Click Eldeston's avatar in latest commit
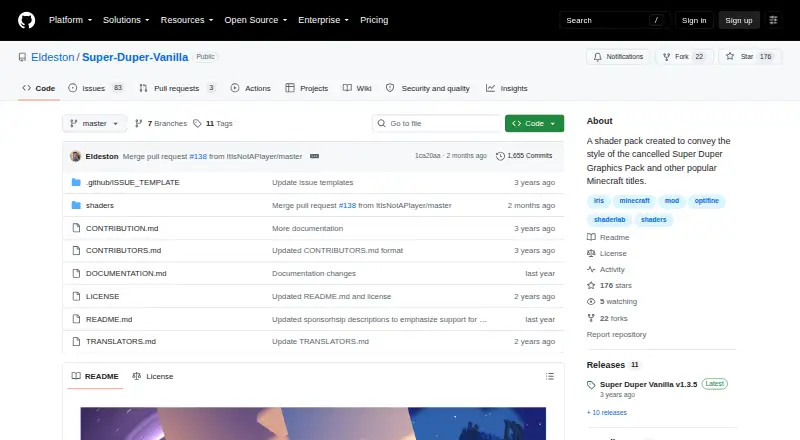800x440 pixels. [76, 156]
